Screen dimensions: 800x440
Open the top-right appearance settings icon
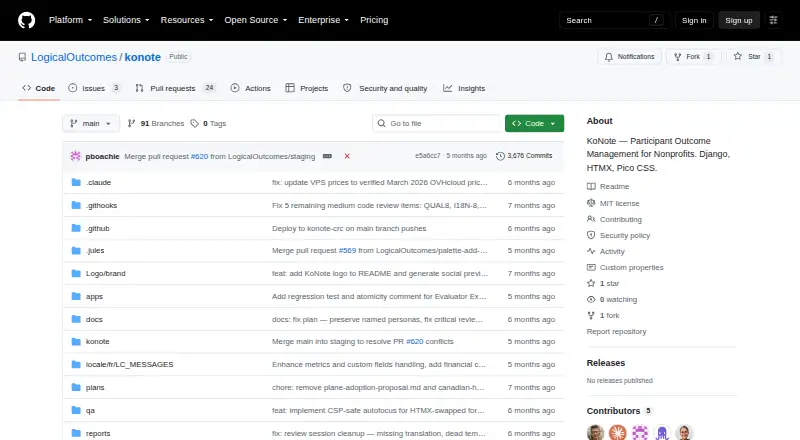coord(773,20)
